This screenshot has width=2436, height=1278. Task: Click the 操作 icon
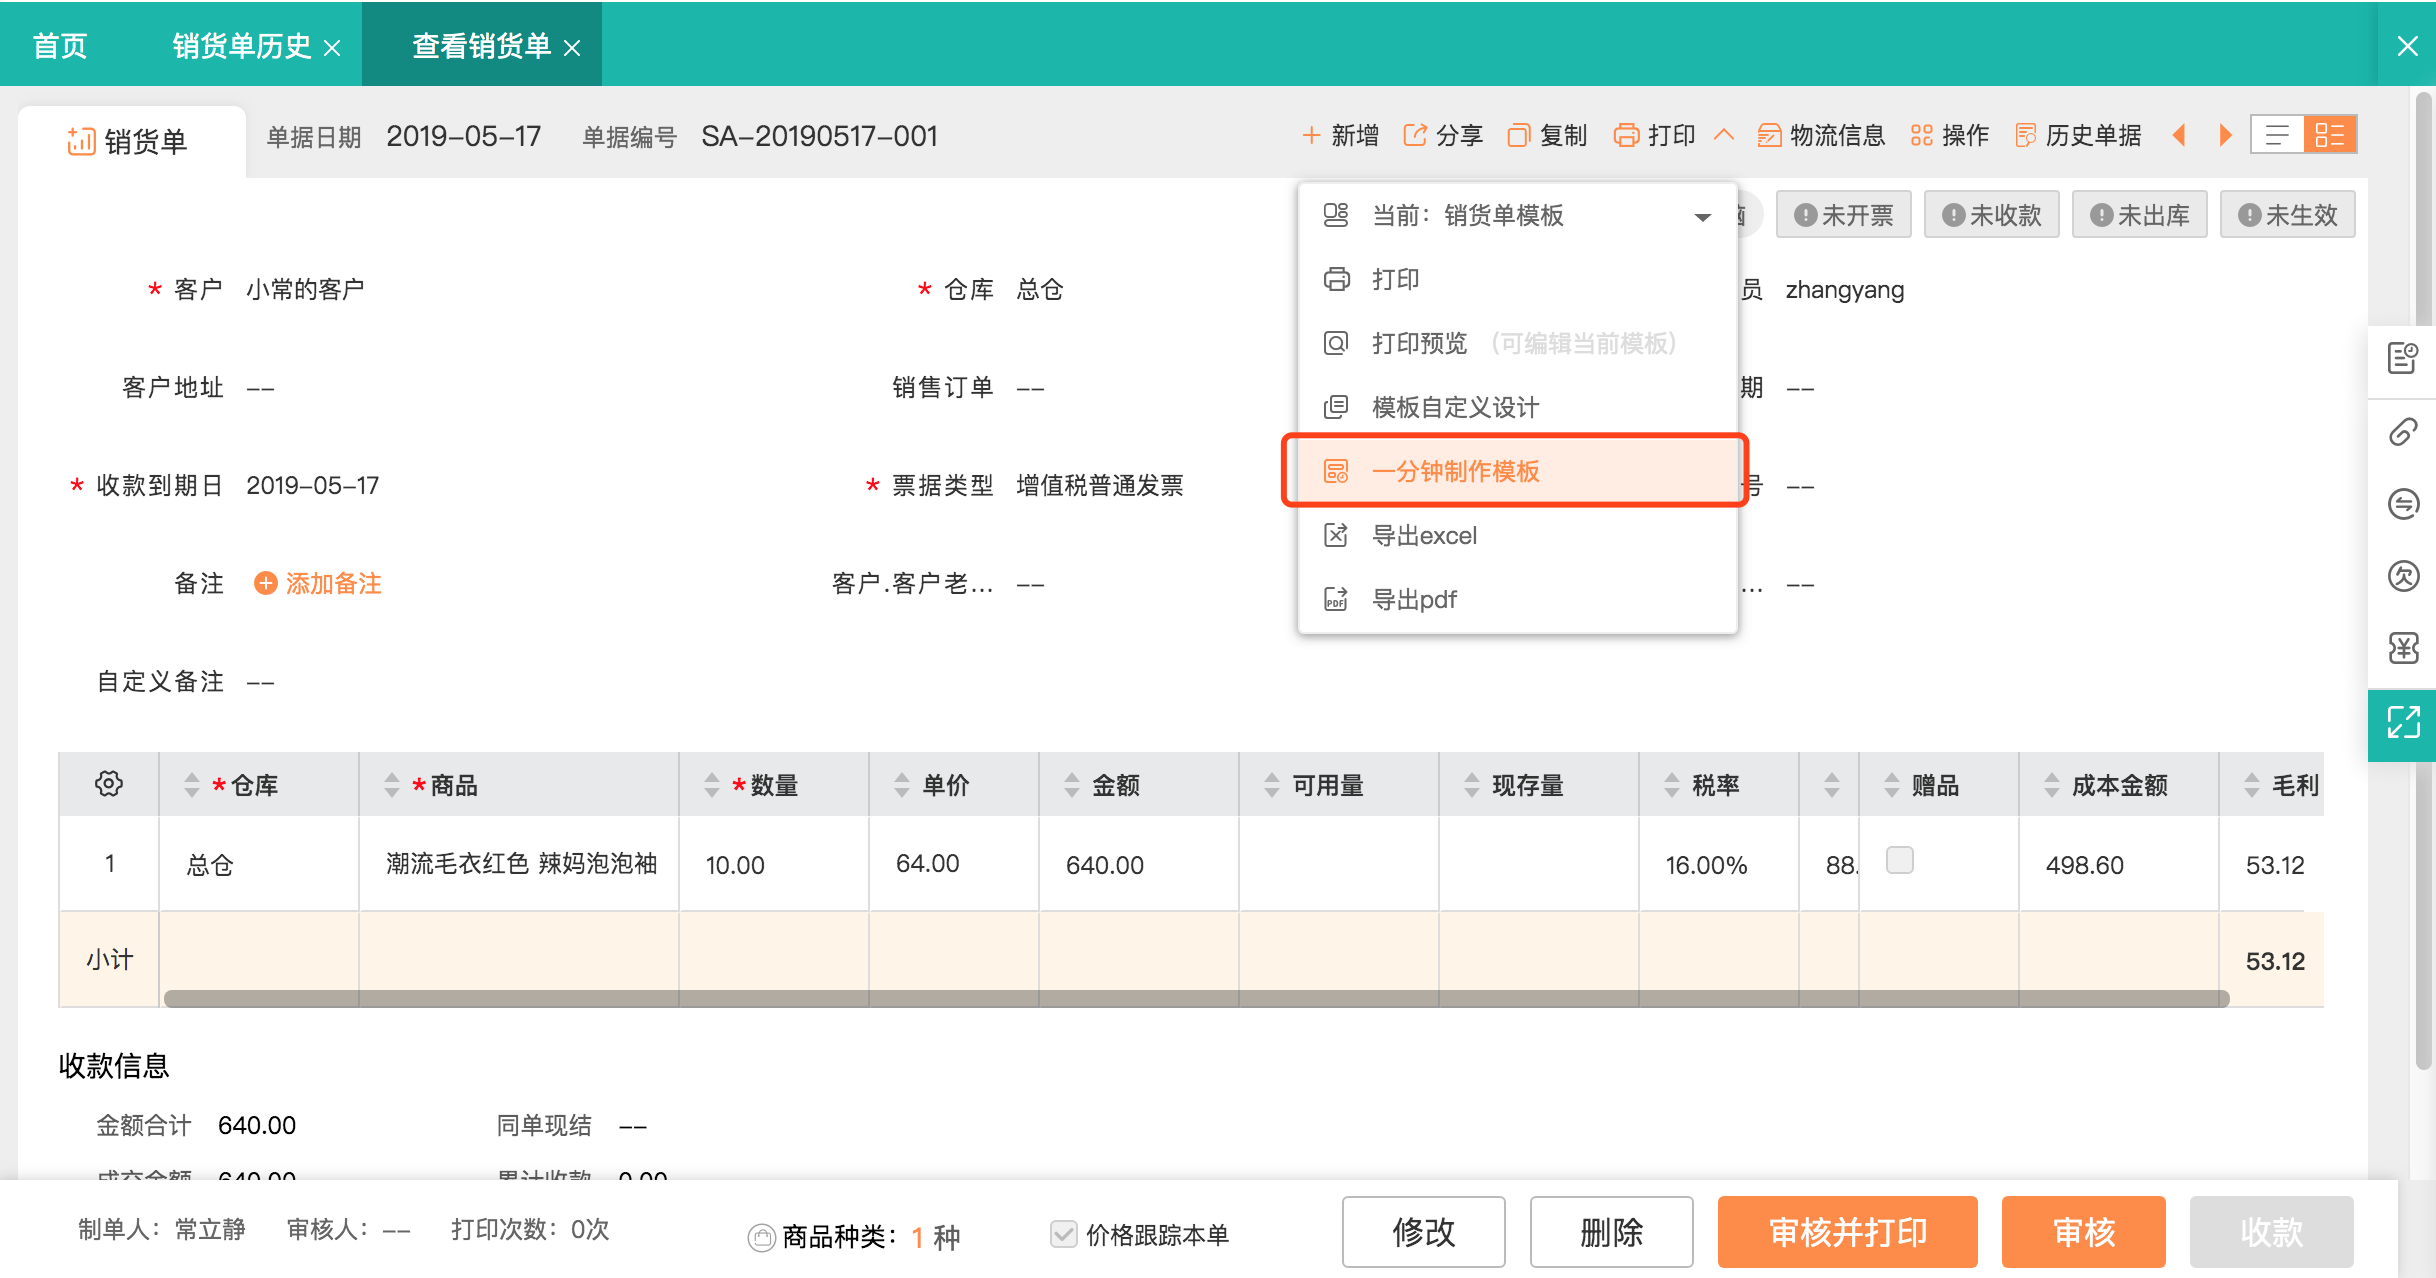coord(1920,135)
